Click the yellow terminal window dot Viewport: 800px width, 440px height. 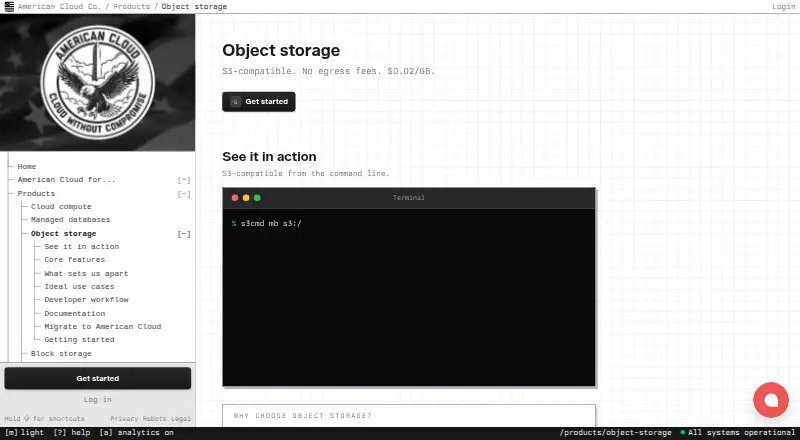(246, 198)
